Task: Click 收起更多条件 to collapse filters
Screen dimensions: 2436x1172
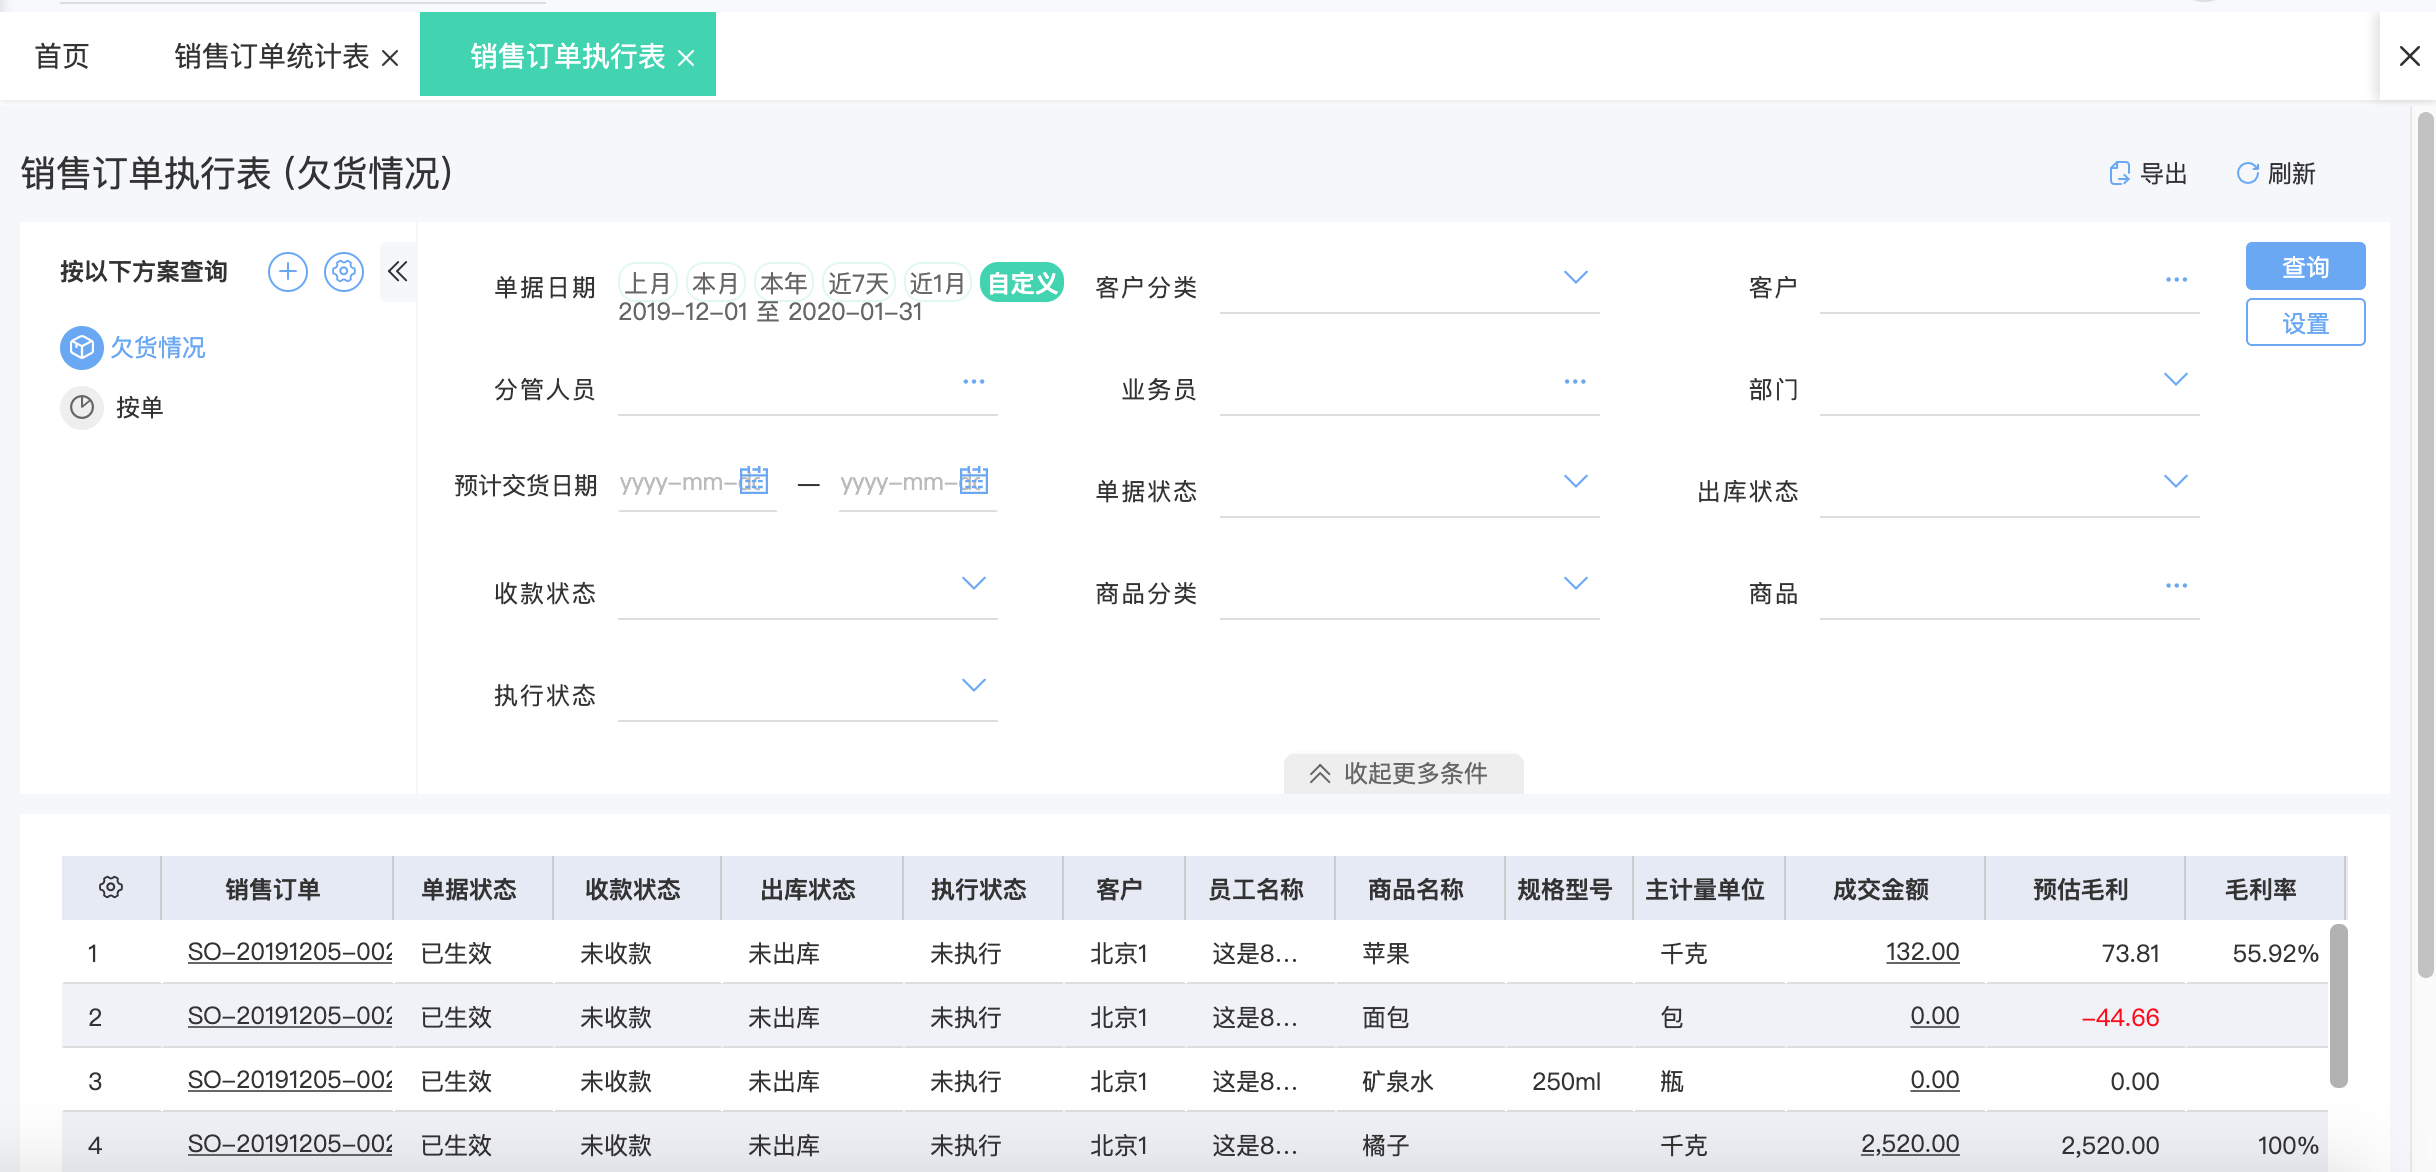Action: click(1398, 774)
